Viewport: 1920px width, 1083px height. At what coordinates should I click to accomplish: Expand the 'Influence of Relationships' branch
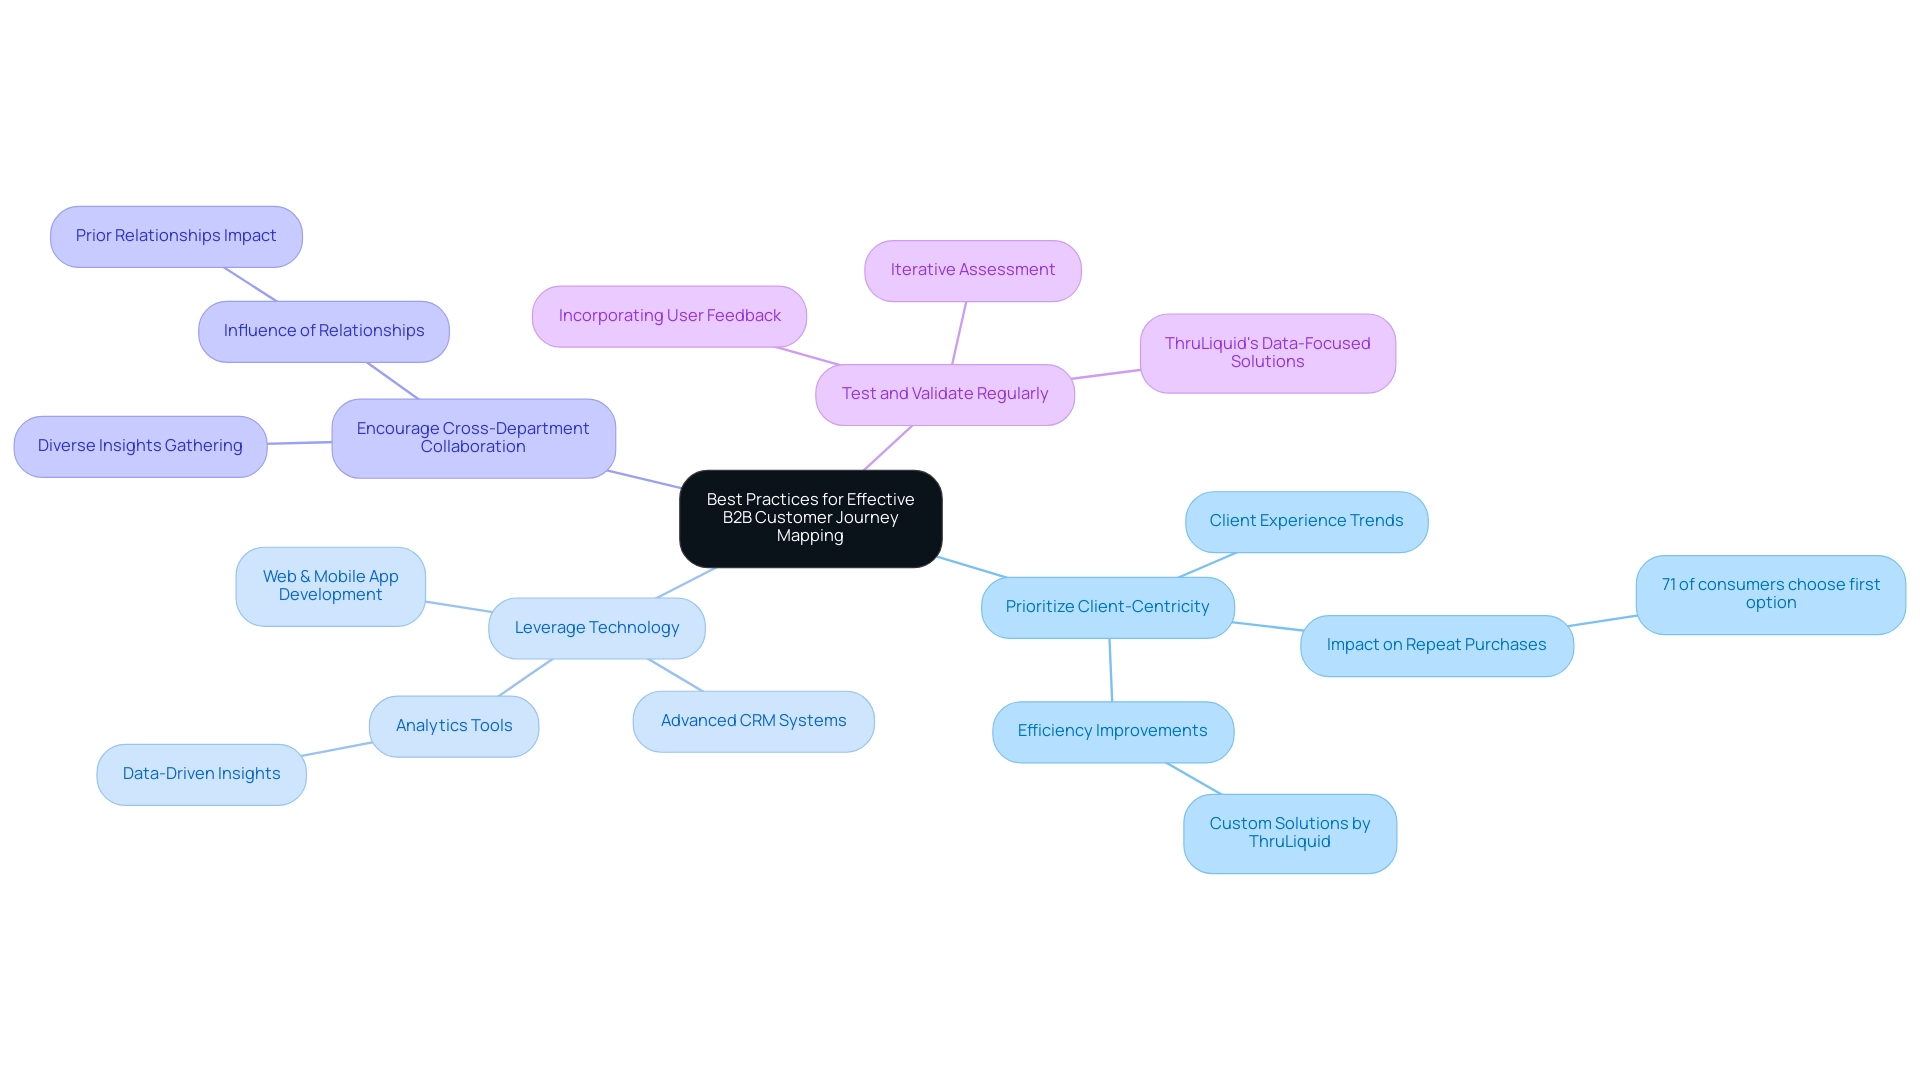point(323,330)
